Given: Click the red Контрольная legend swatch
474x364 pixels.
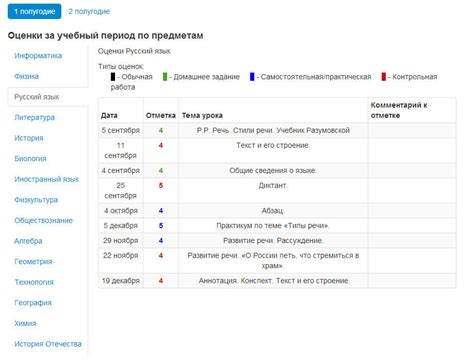Looking at the screenshot, I should tap(384, 77).
